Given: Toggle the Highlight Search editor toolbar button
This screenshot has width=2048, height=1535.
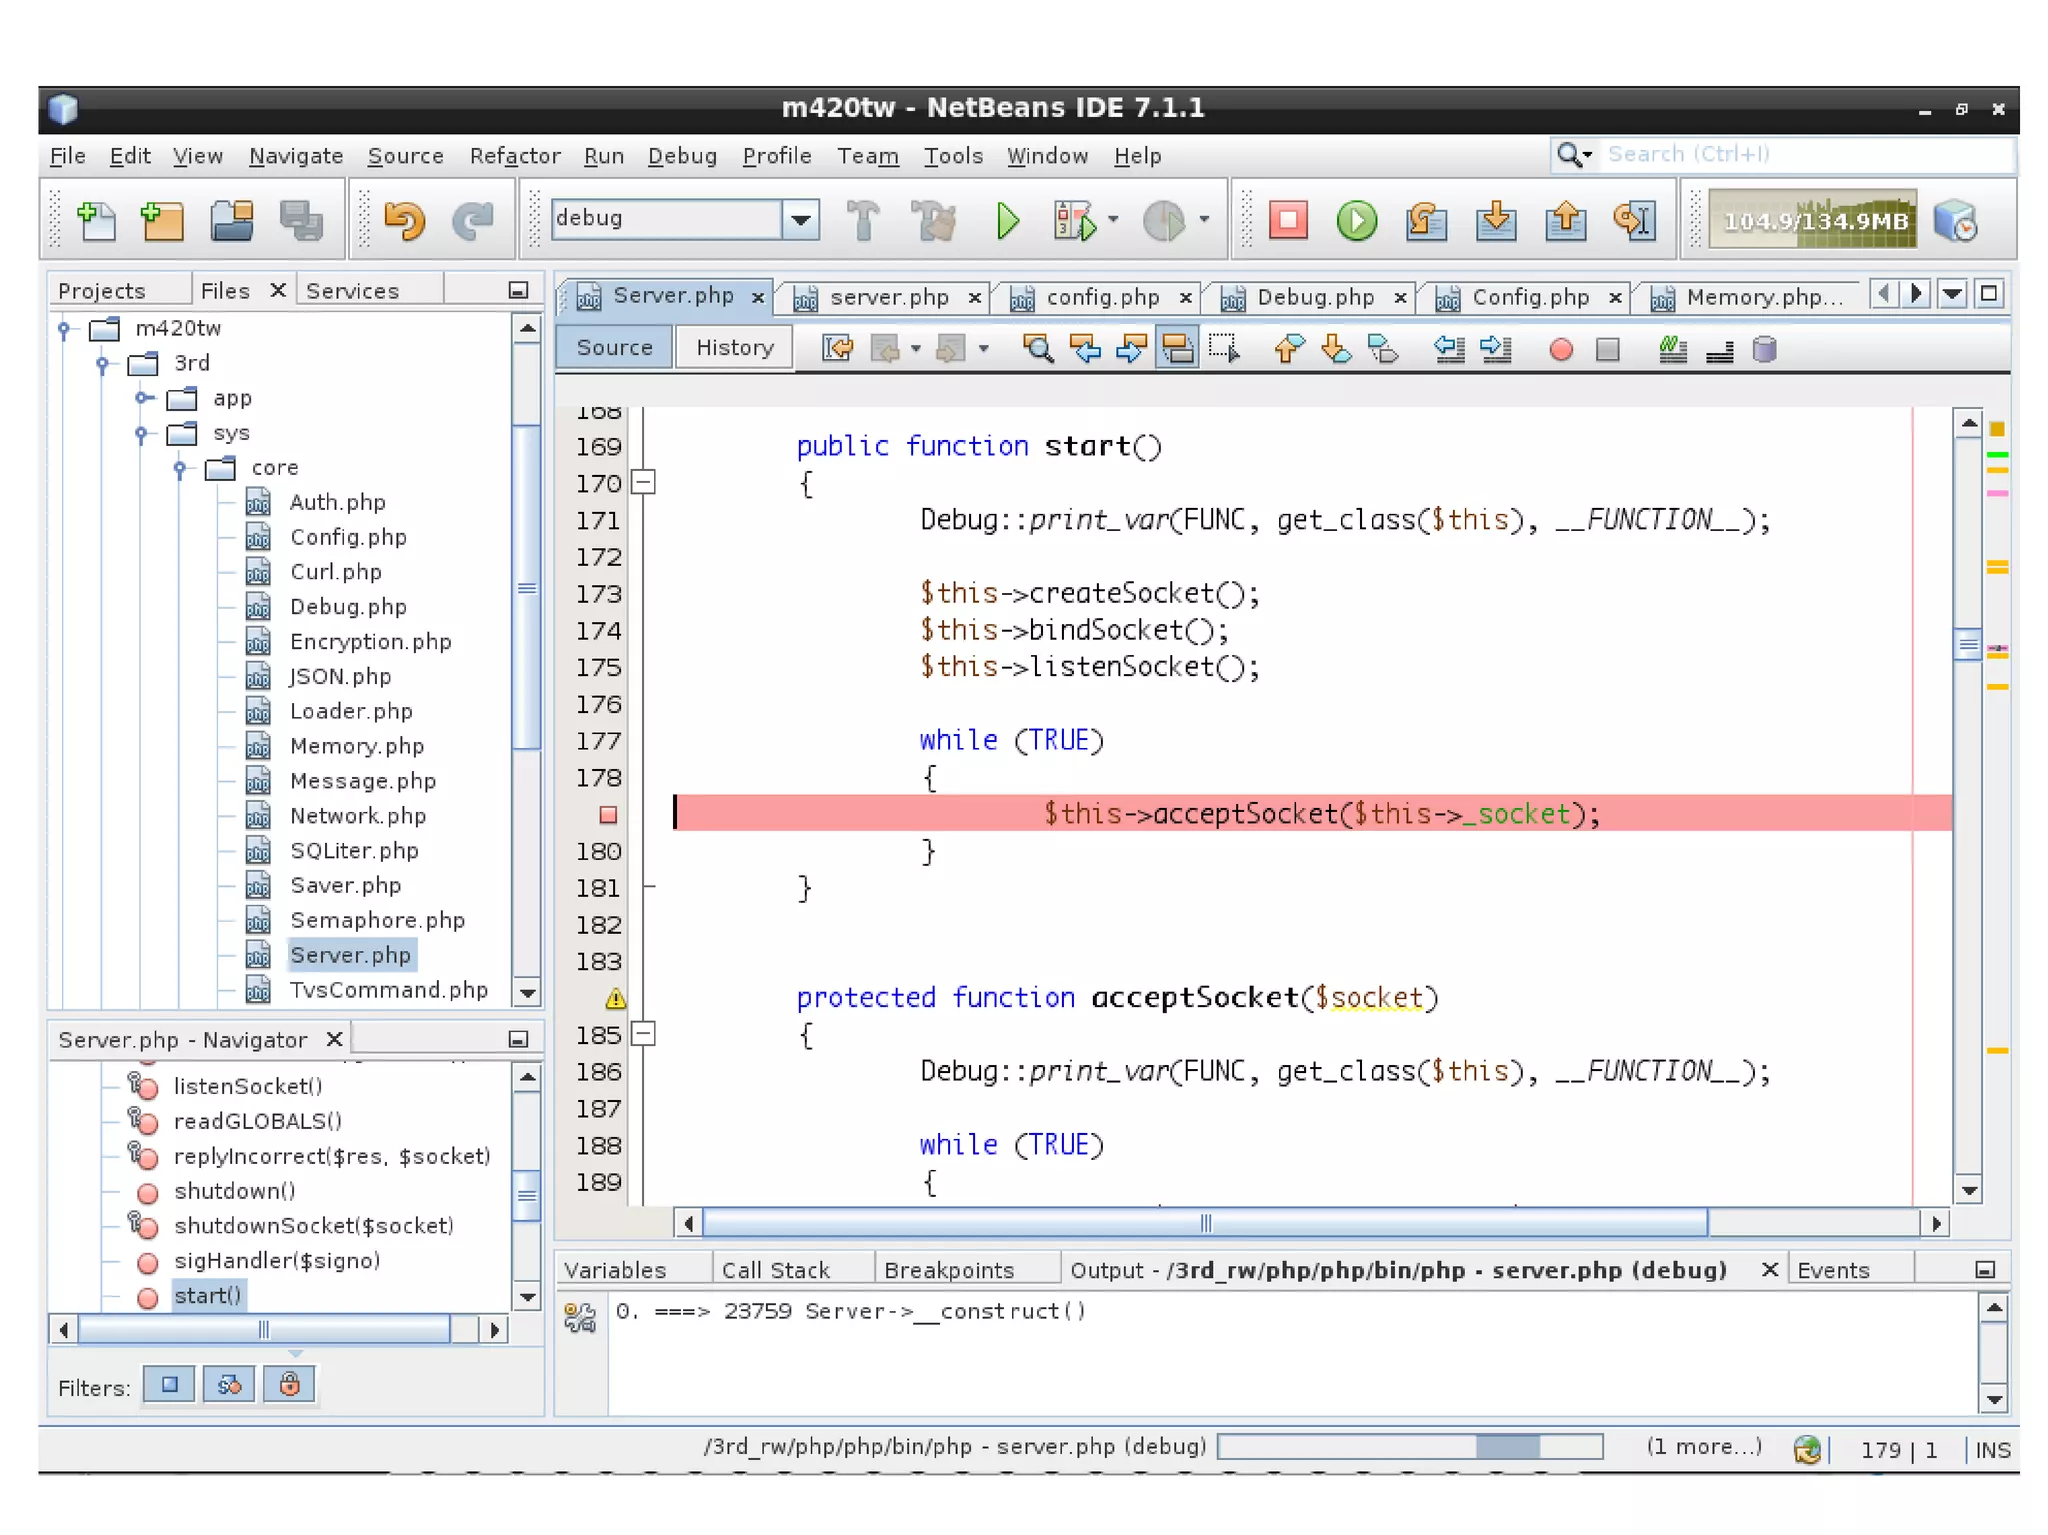Looking at the screenshot, I should click(1177, 349).
